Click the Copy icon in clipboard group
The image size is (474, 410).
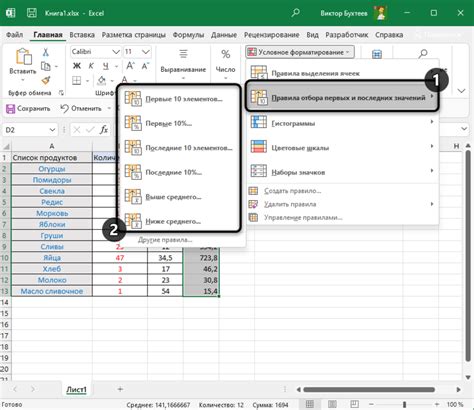46,66
